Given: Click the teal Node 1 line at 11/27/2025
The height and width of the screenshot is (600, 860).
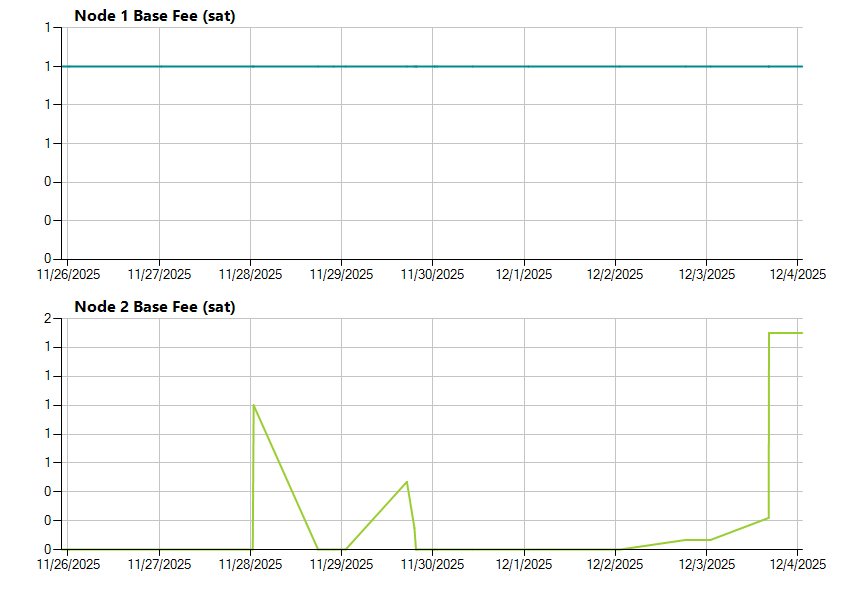Looking at the screenshot, I should (159, 66).
